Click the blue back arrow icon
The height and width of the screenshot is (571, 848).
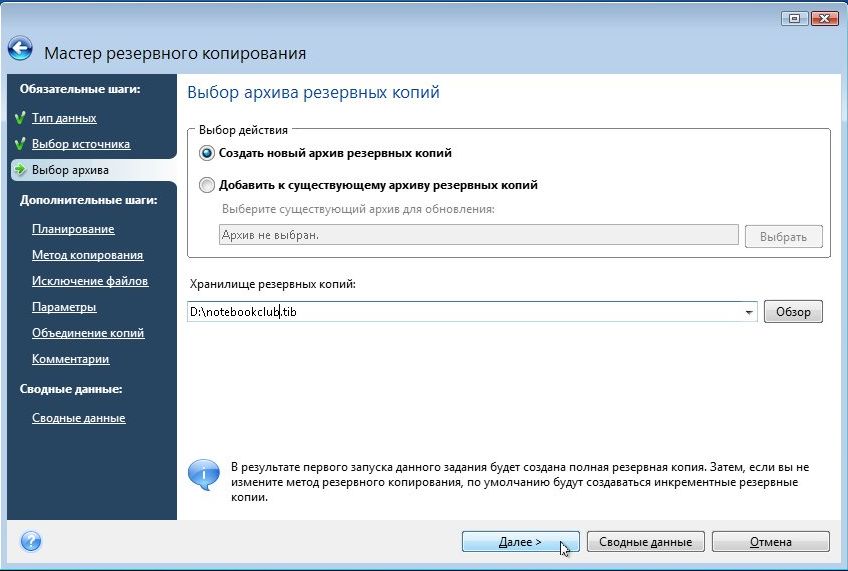pos(20,49)
